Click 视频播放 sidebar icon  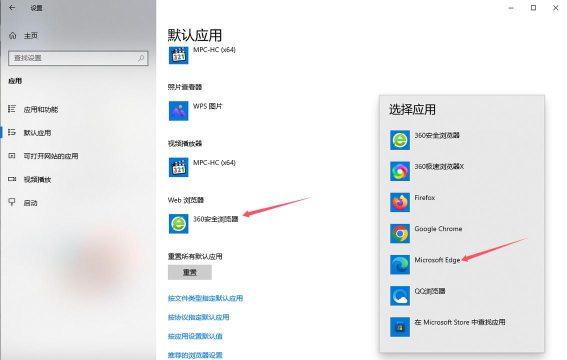(12, 179)
